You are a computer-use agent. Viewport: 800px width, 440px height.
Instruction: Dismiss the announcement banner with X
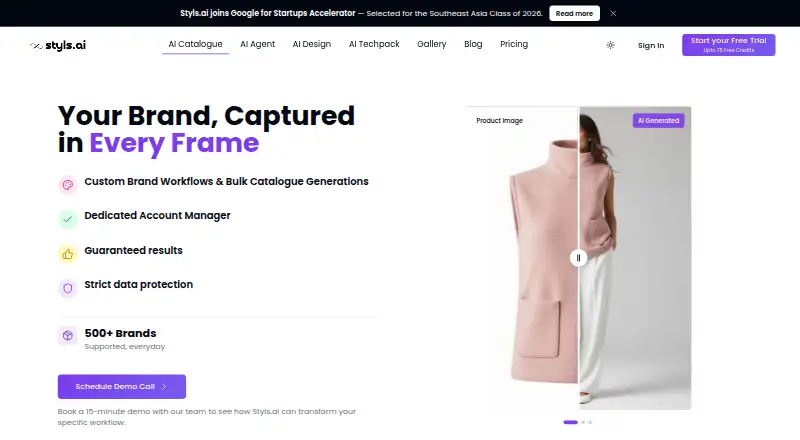[613, 13]
